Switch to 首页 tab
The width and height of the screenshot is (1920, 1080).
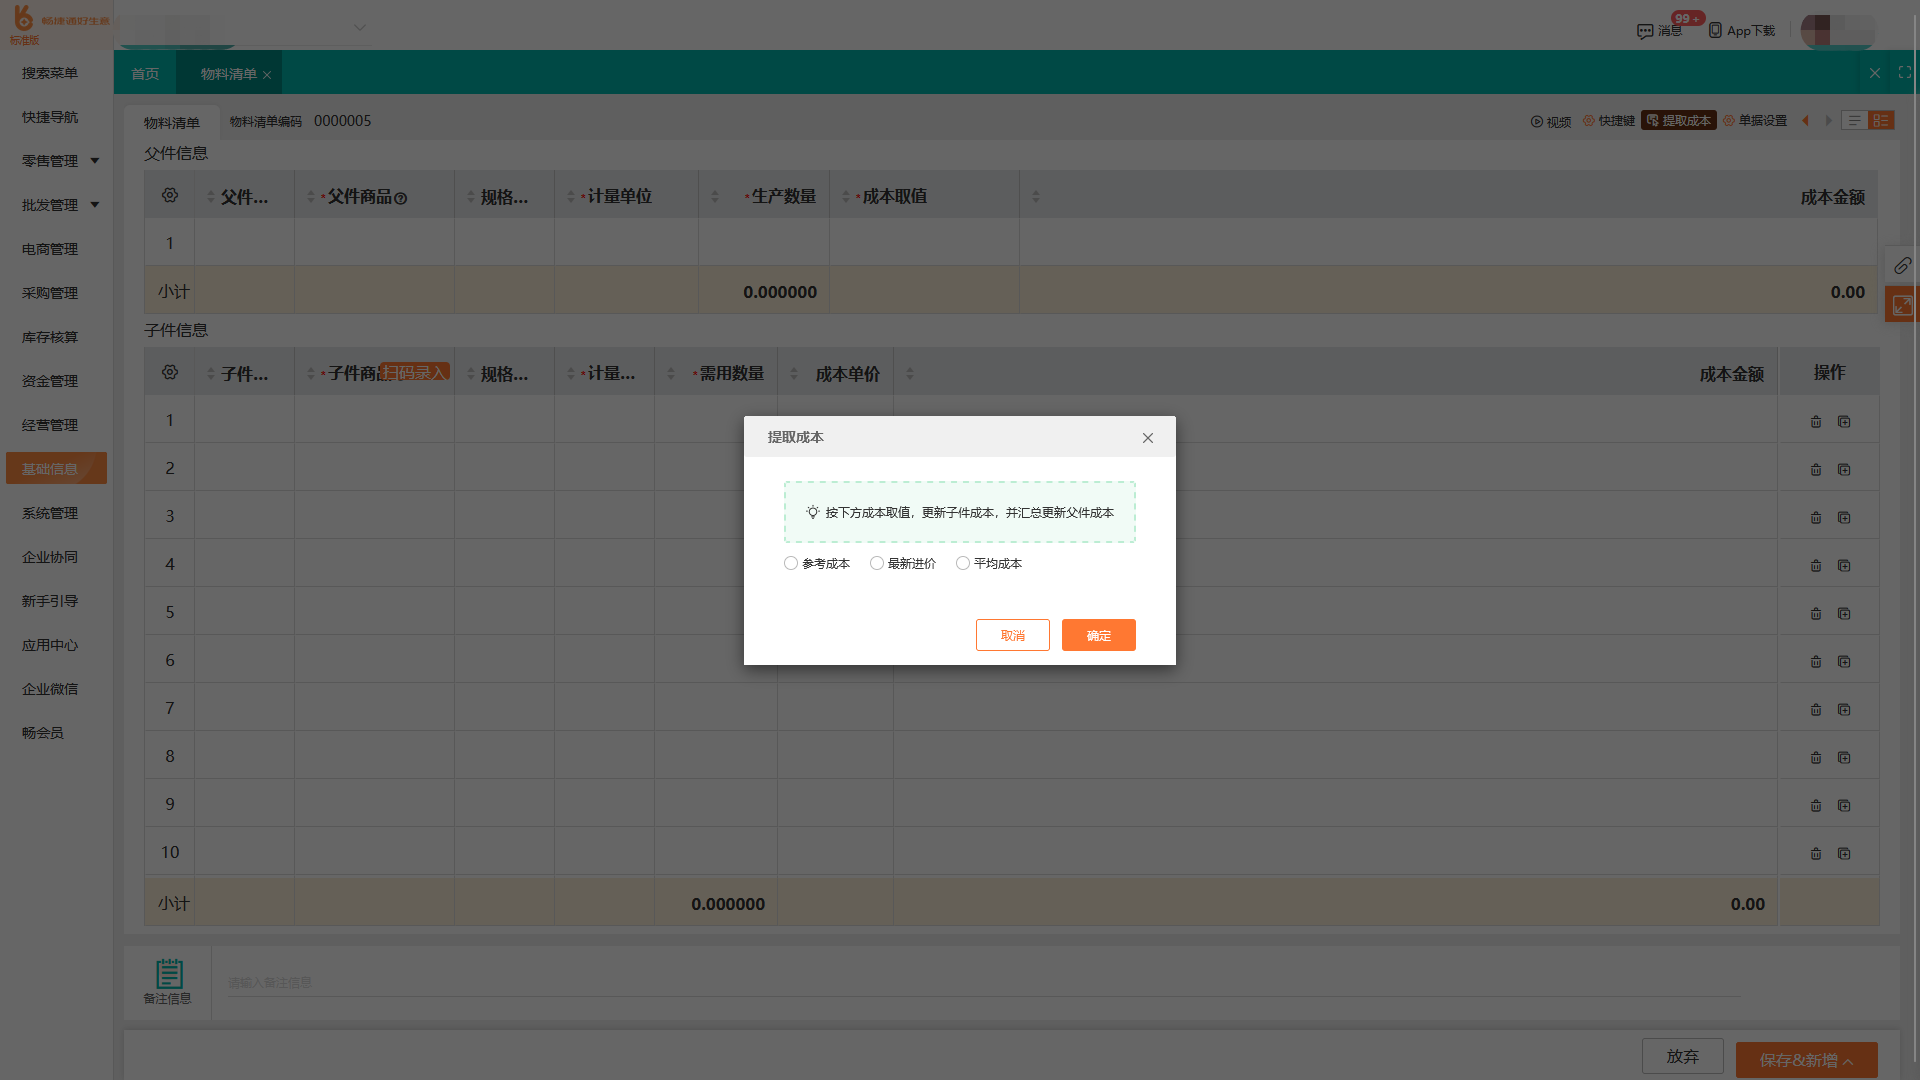pos(145,74)
